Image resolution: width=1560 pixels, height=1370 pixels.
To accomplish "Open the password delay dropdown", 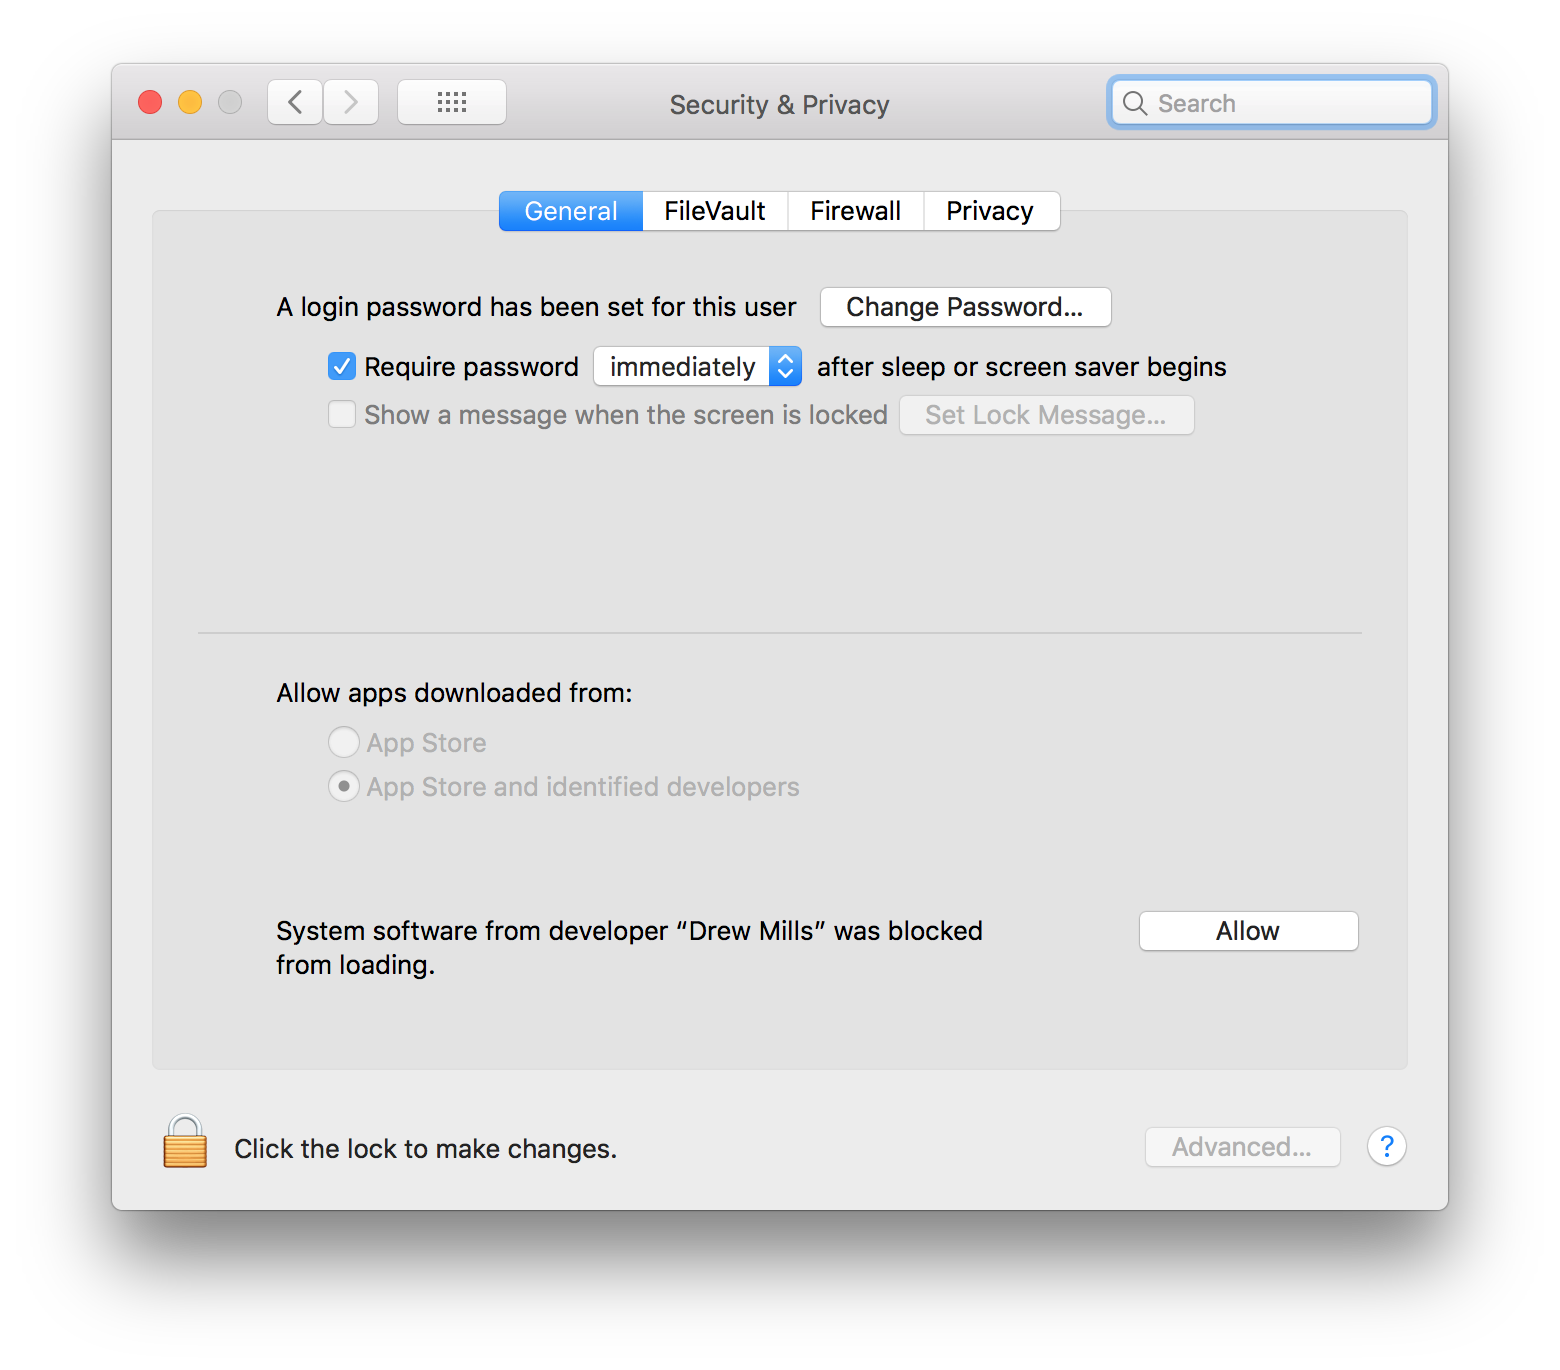I will (x=697, y=366).
